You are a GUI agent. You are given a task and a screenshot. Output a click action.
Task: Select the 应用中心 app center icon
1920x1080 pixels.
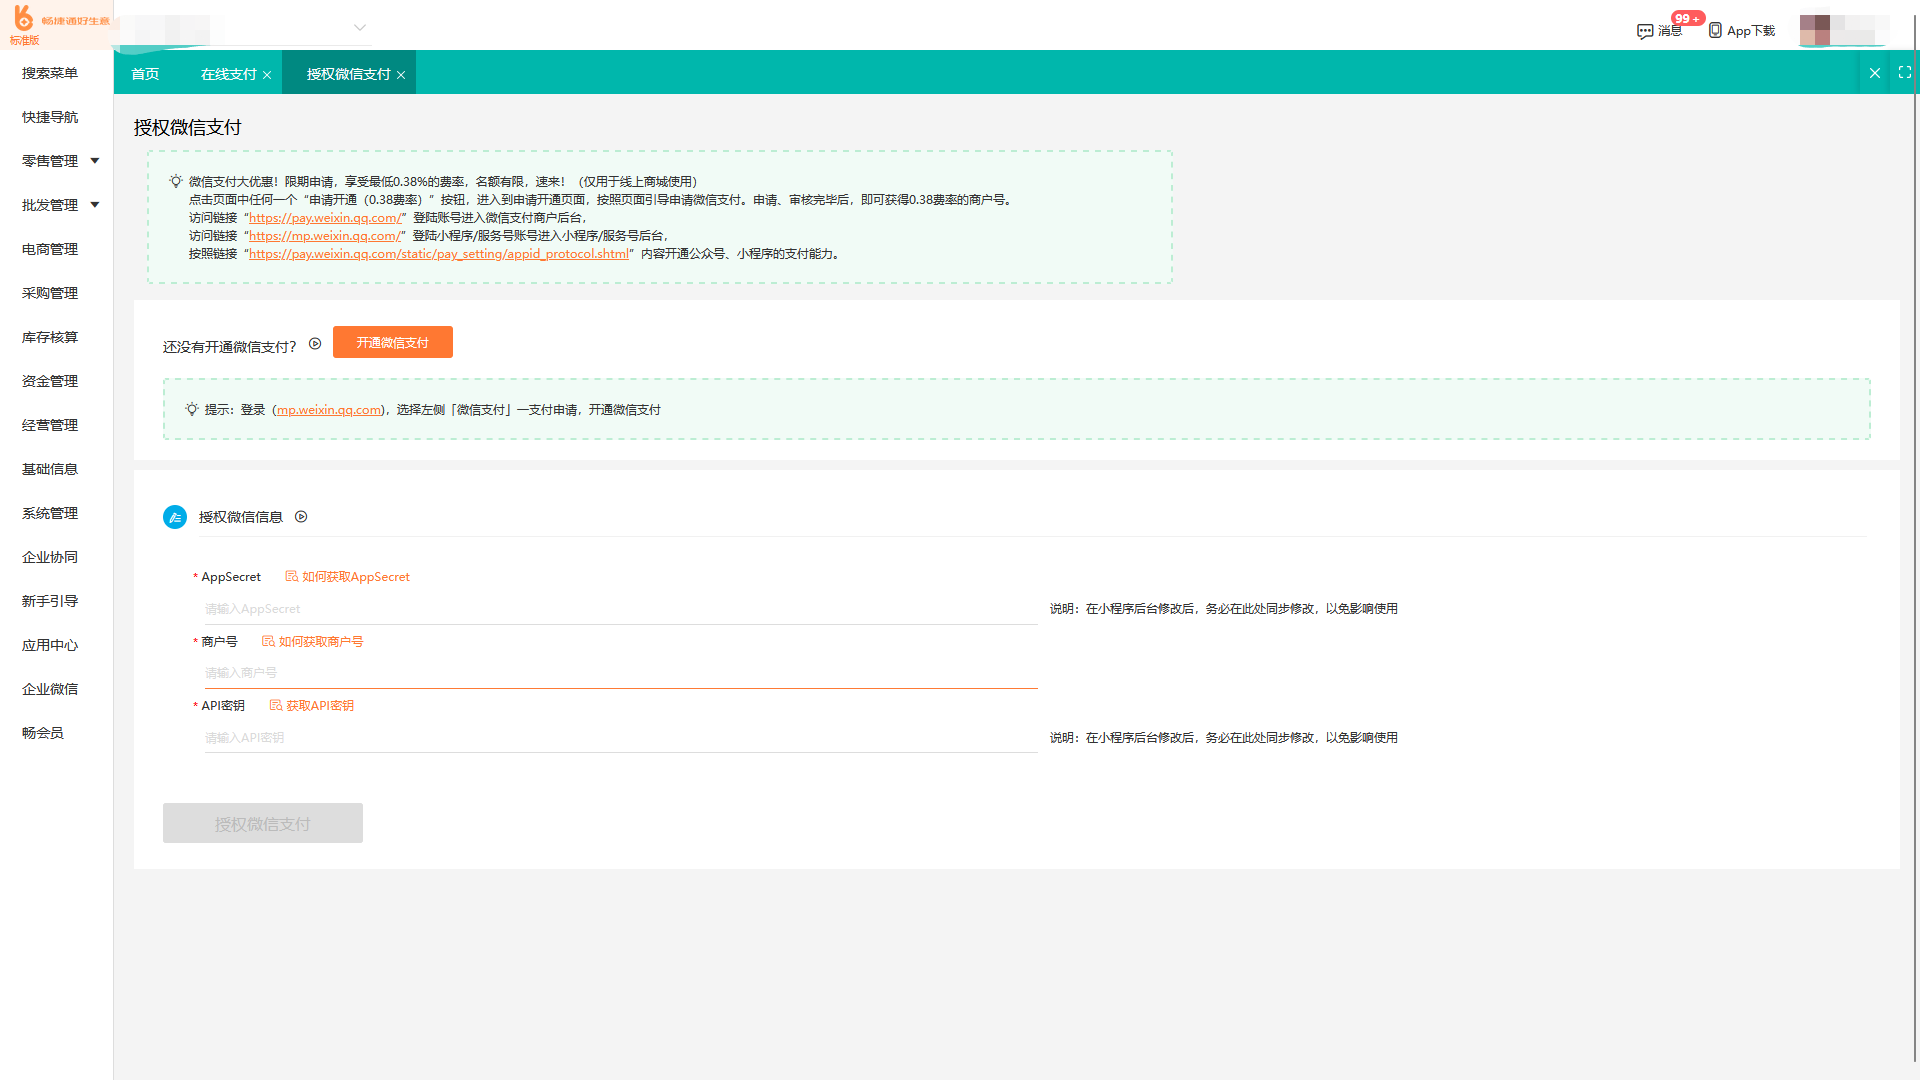coord(49,645)
